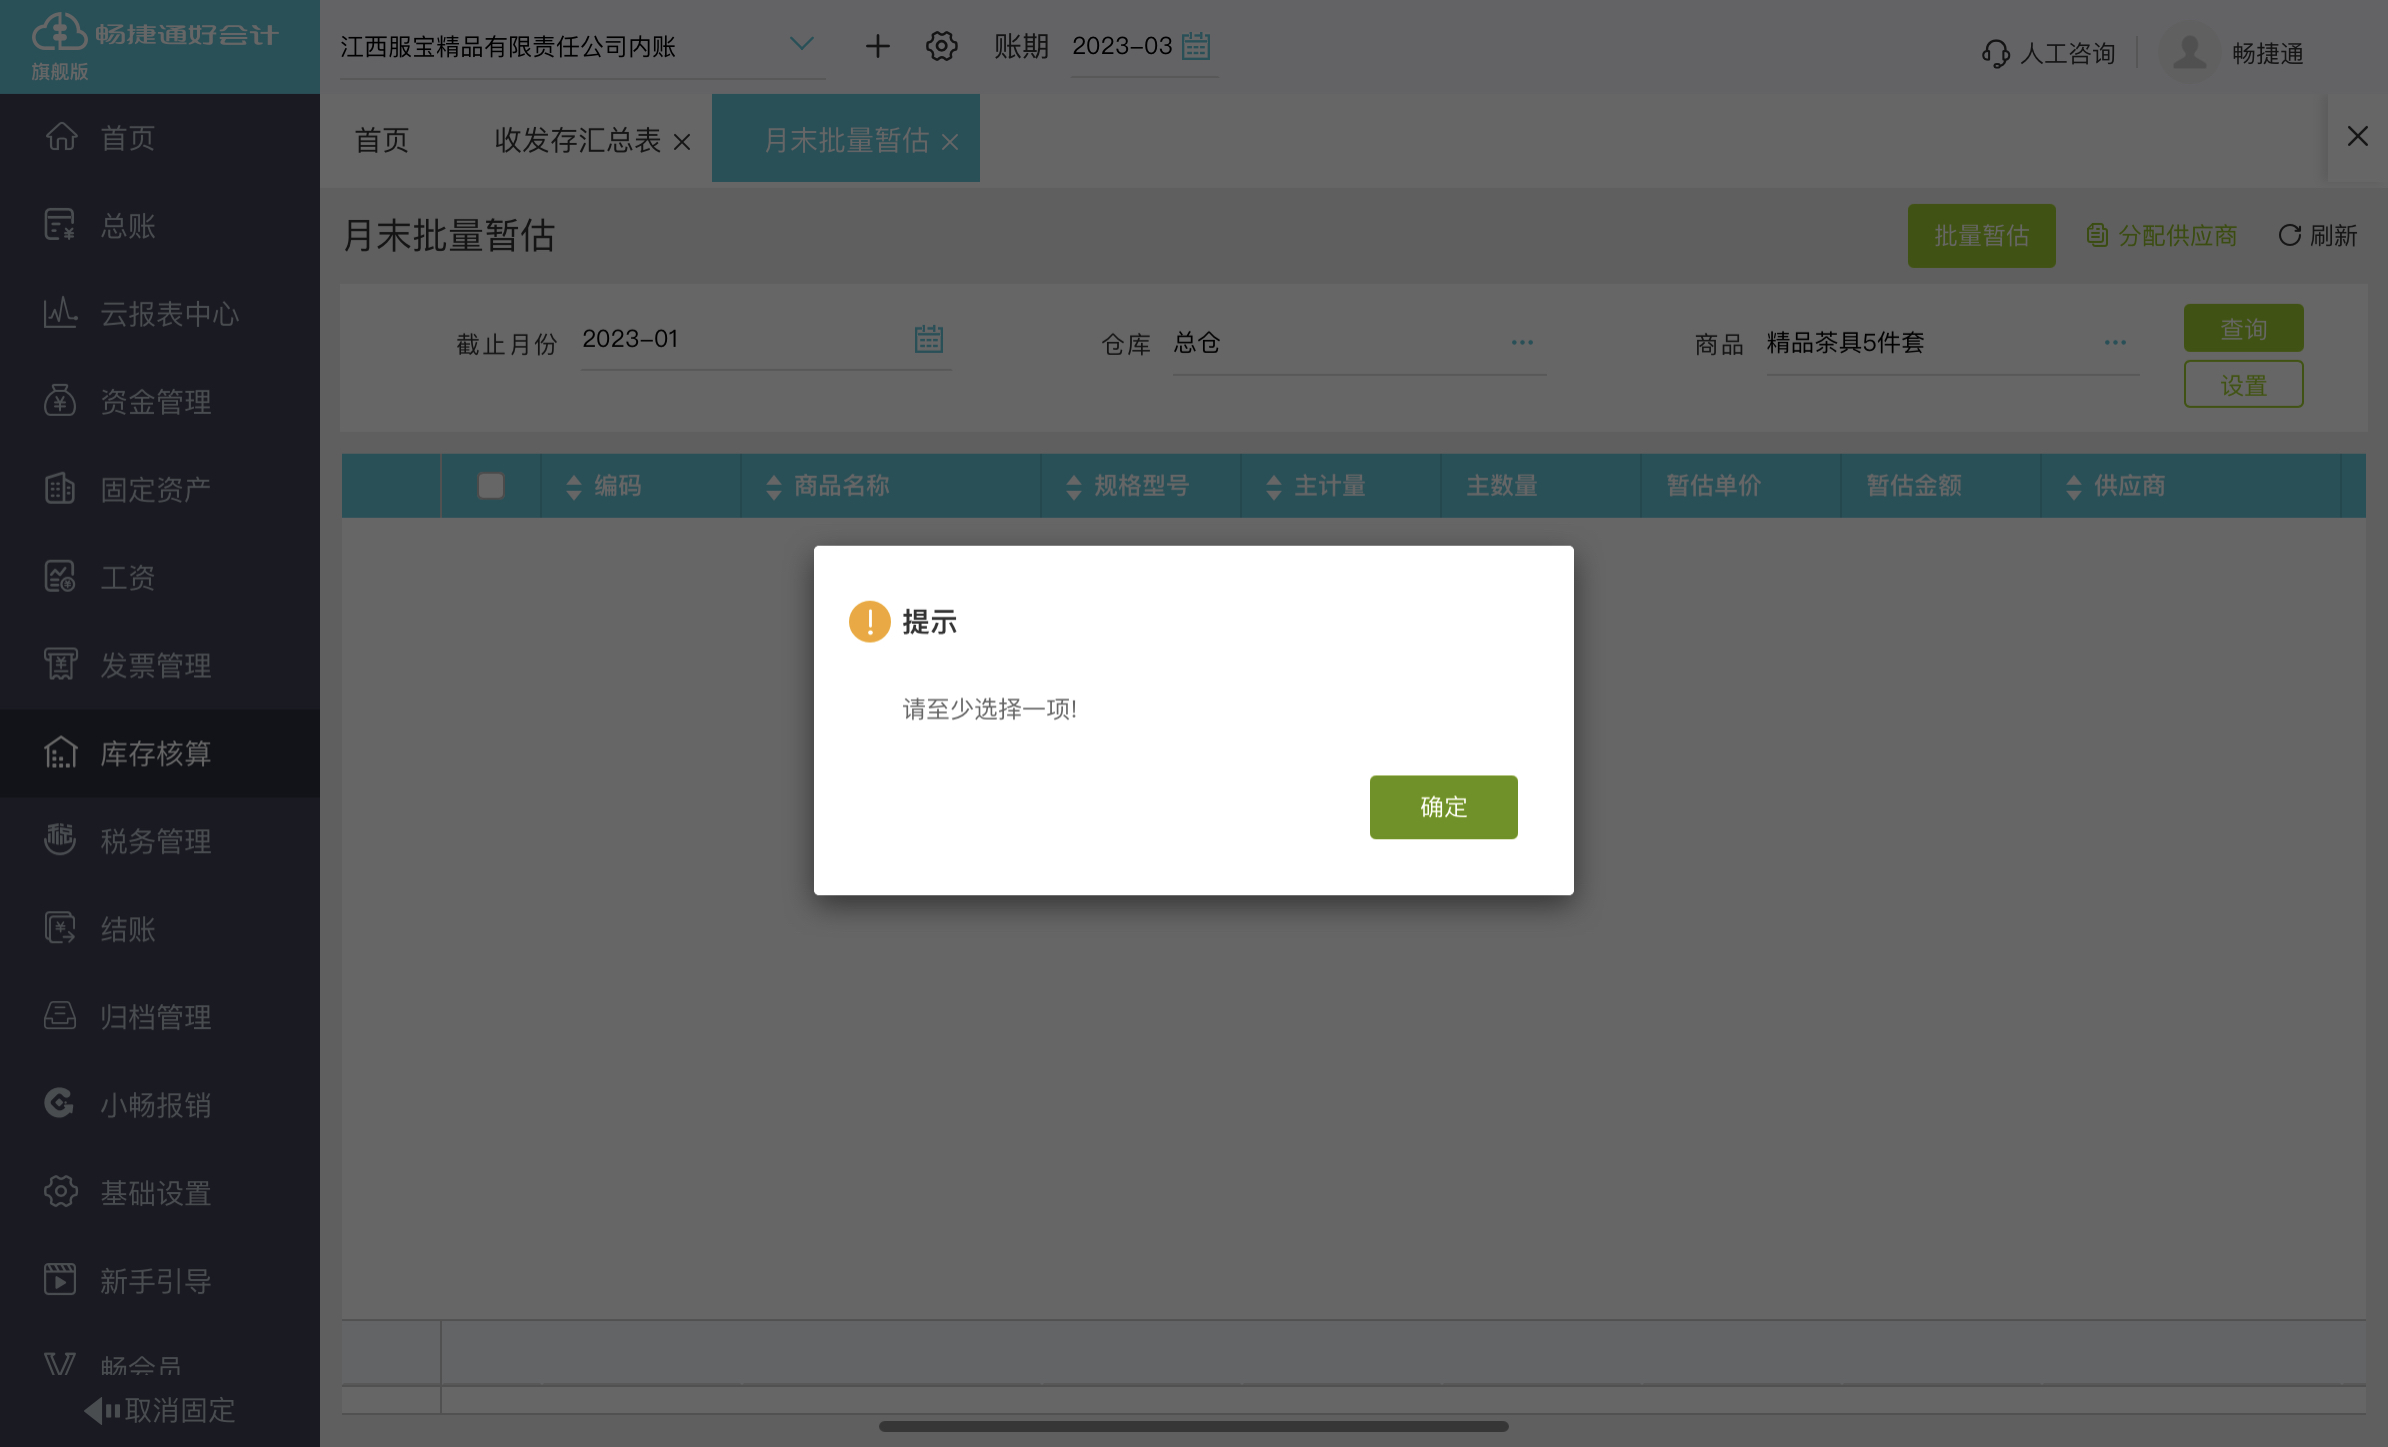
Task: Click the 固定资产 sidebar icon
Action: coord(58,488)
